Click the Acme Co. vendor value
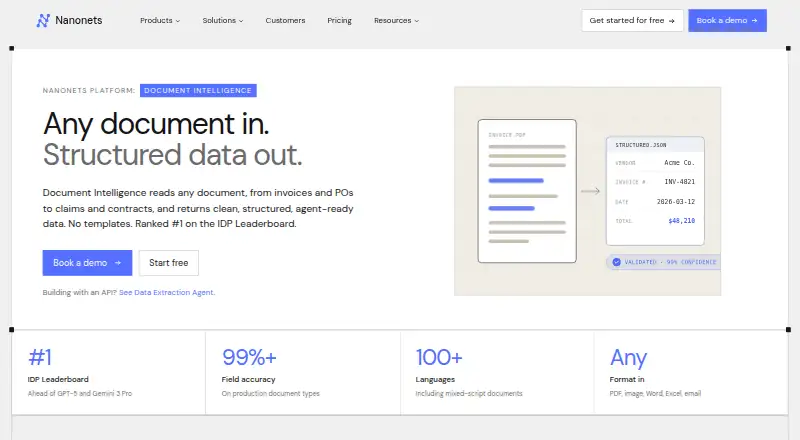Viewport: 800px width, 440px height. pyautogui.click(x=680, y=163)
